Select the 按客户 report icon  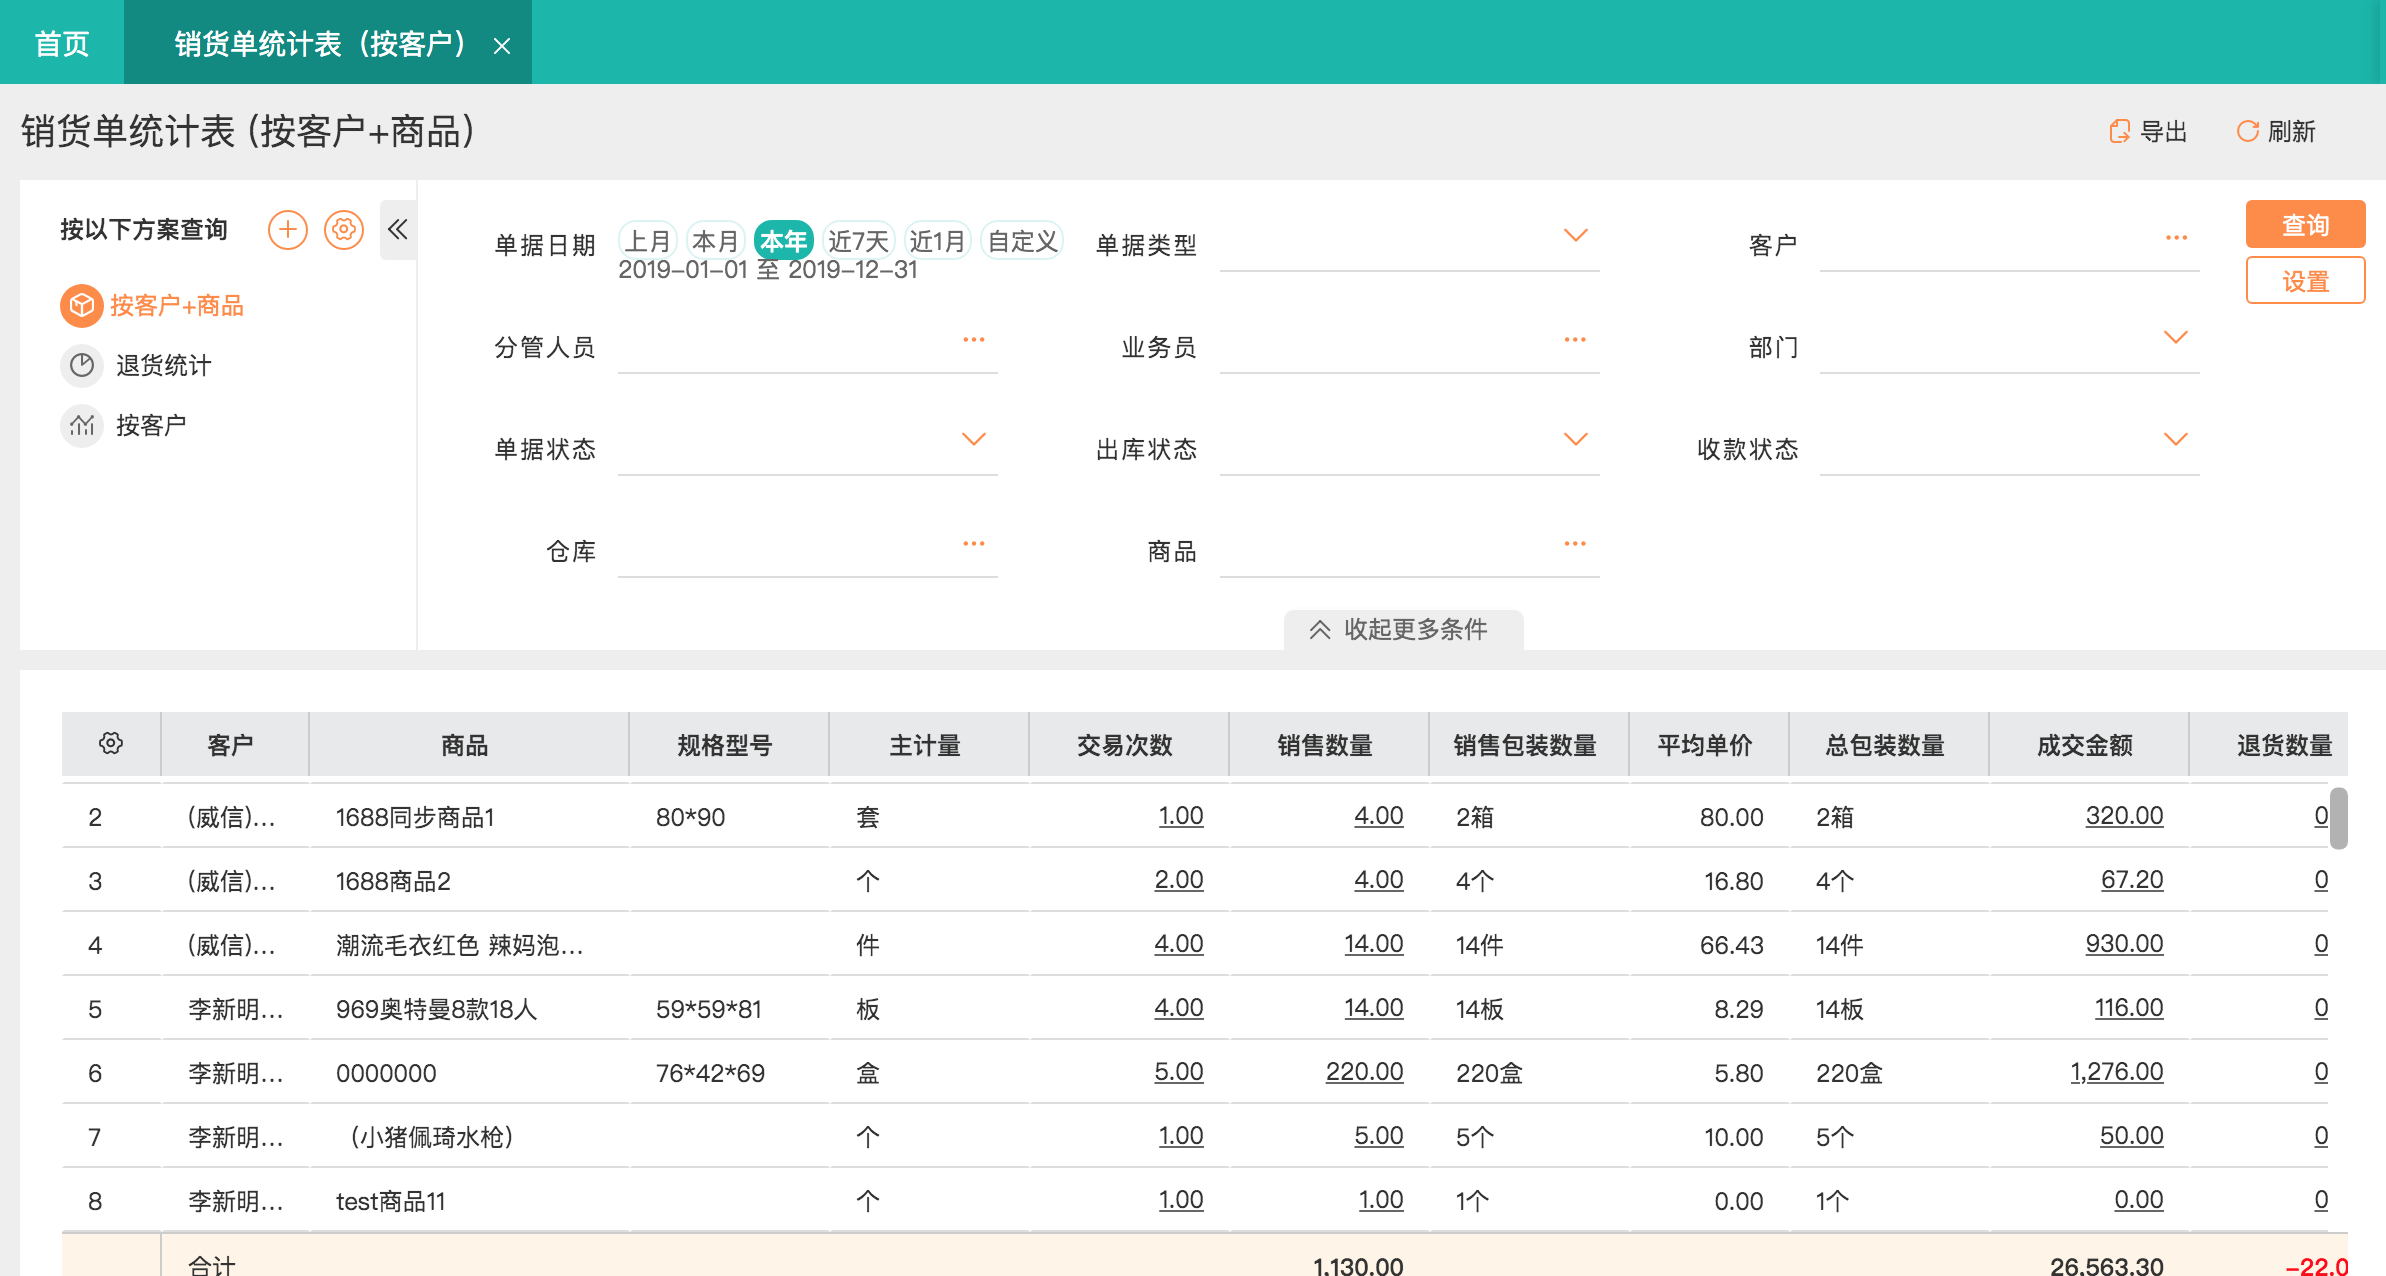pos(82,426)
